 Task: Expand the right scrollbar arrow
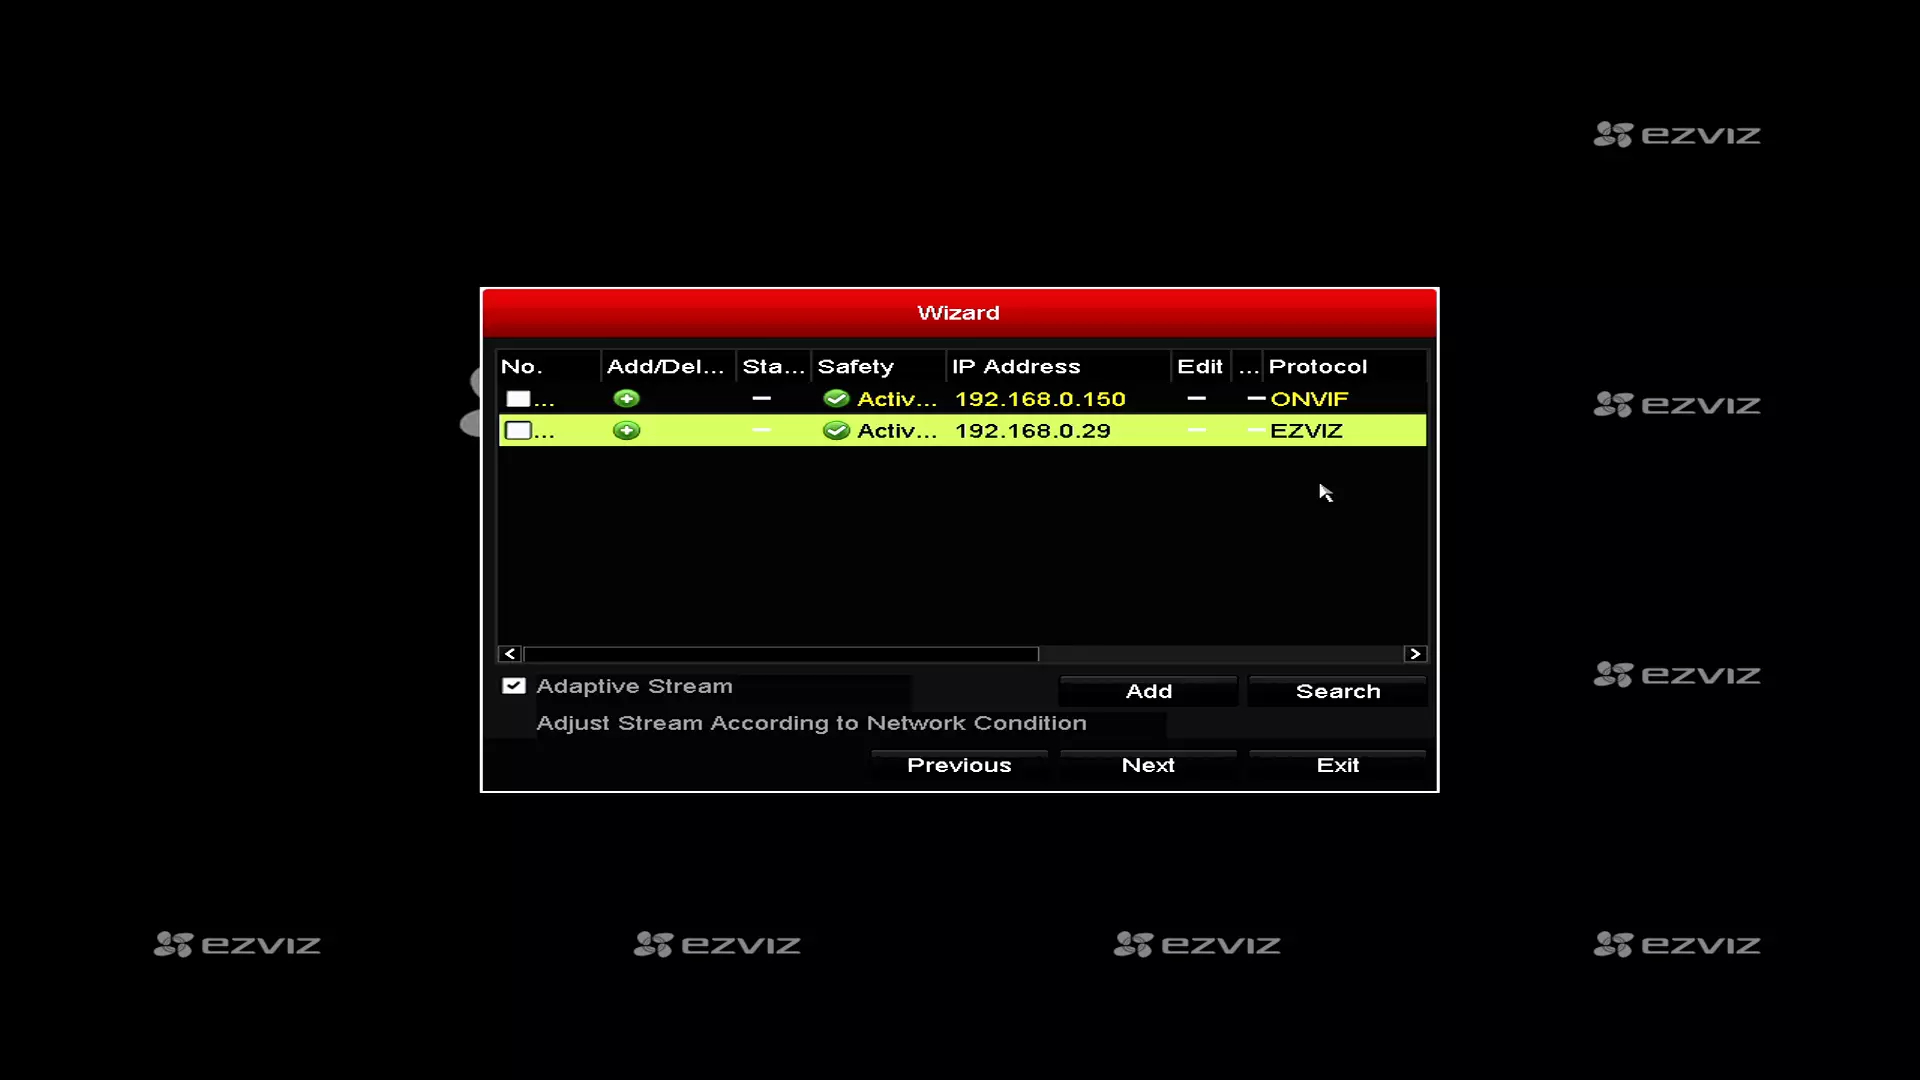coord(1414,653)
